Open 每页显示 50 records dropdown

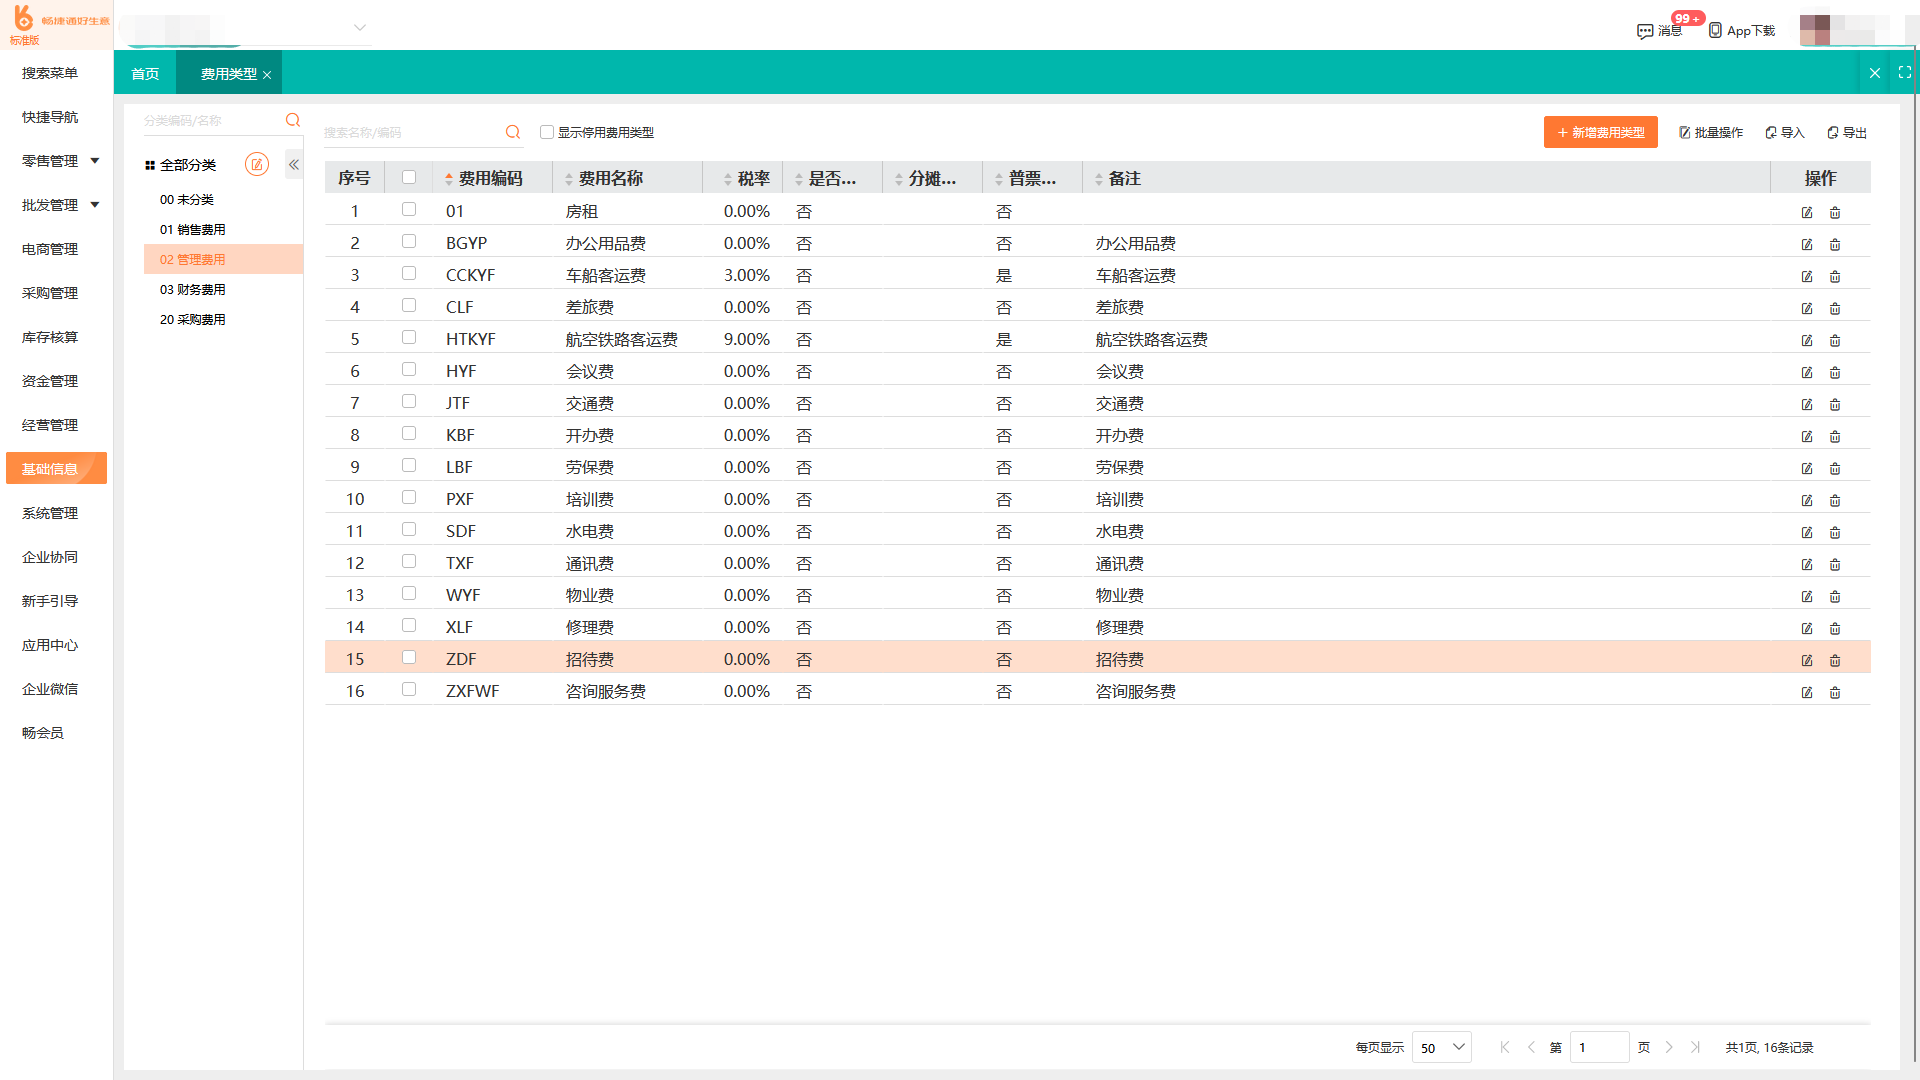pos(1440,1047)
